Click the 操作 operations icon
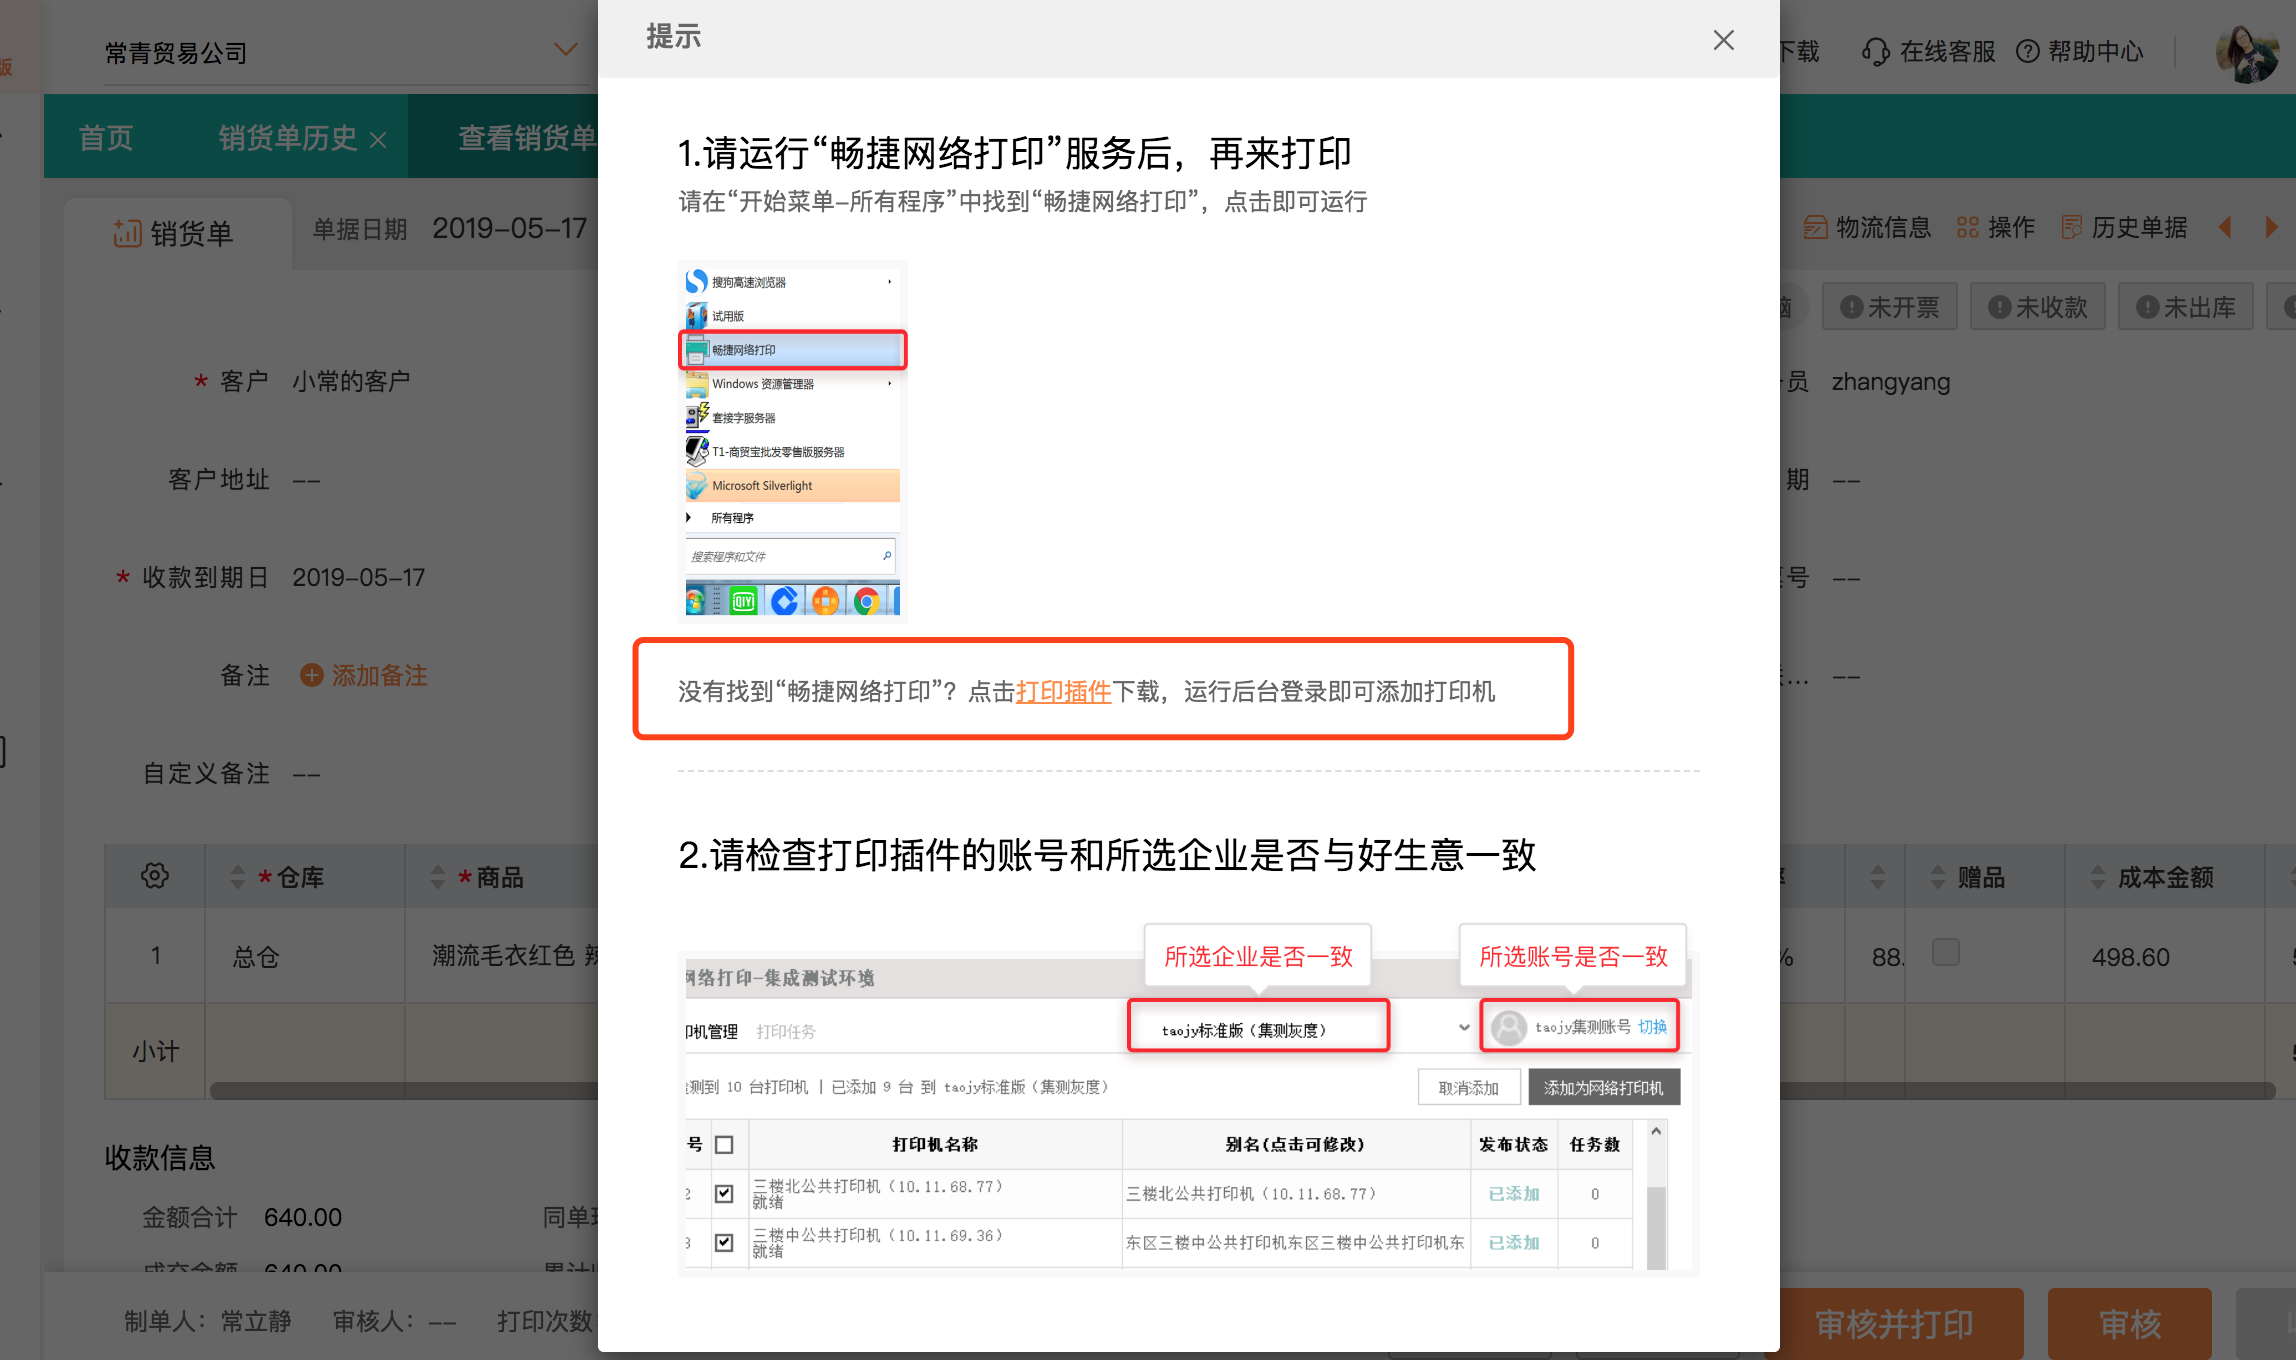This screenshot has height=1360, width=2296. click(x=1969, y=228)
